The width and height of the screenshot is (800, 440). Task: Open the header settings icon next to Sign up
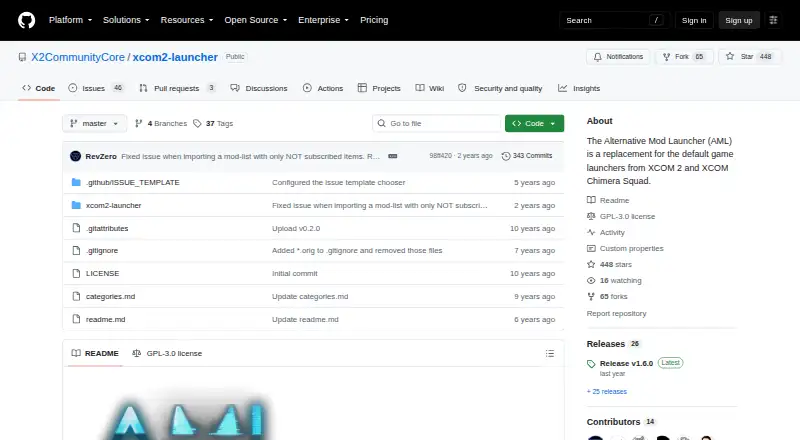point(773,20)
